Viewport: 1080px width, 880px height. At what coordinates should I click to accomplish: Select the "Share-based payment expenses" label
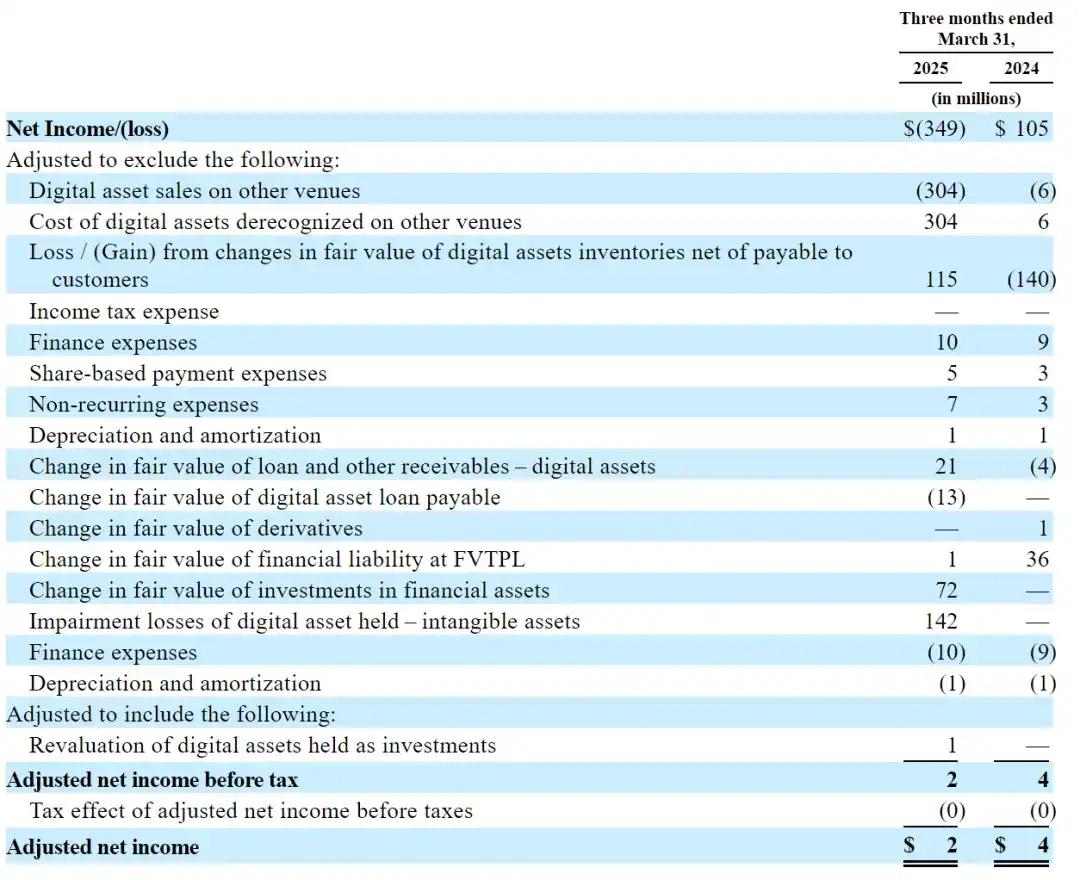178,374
